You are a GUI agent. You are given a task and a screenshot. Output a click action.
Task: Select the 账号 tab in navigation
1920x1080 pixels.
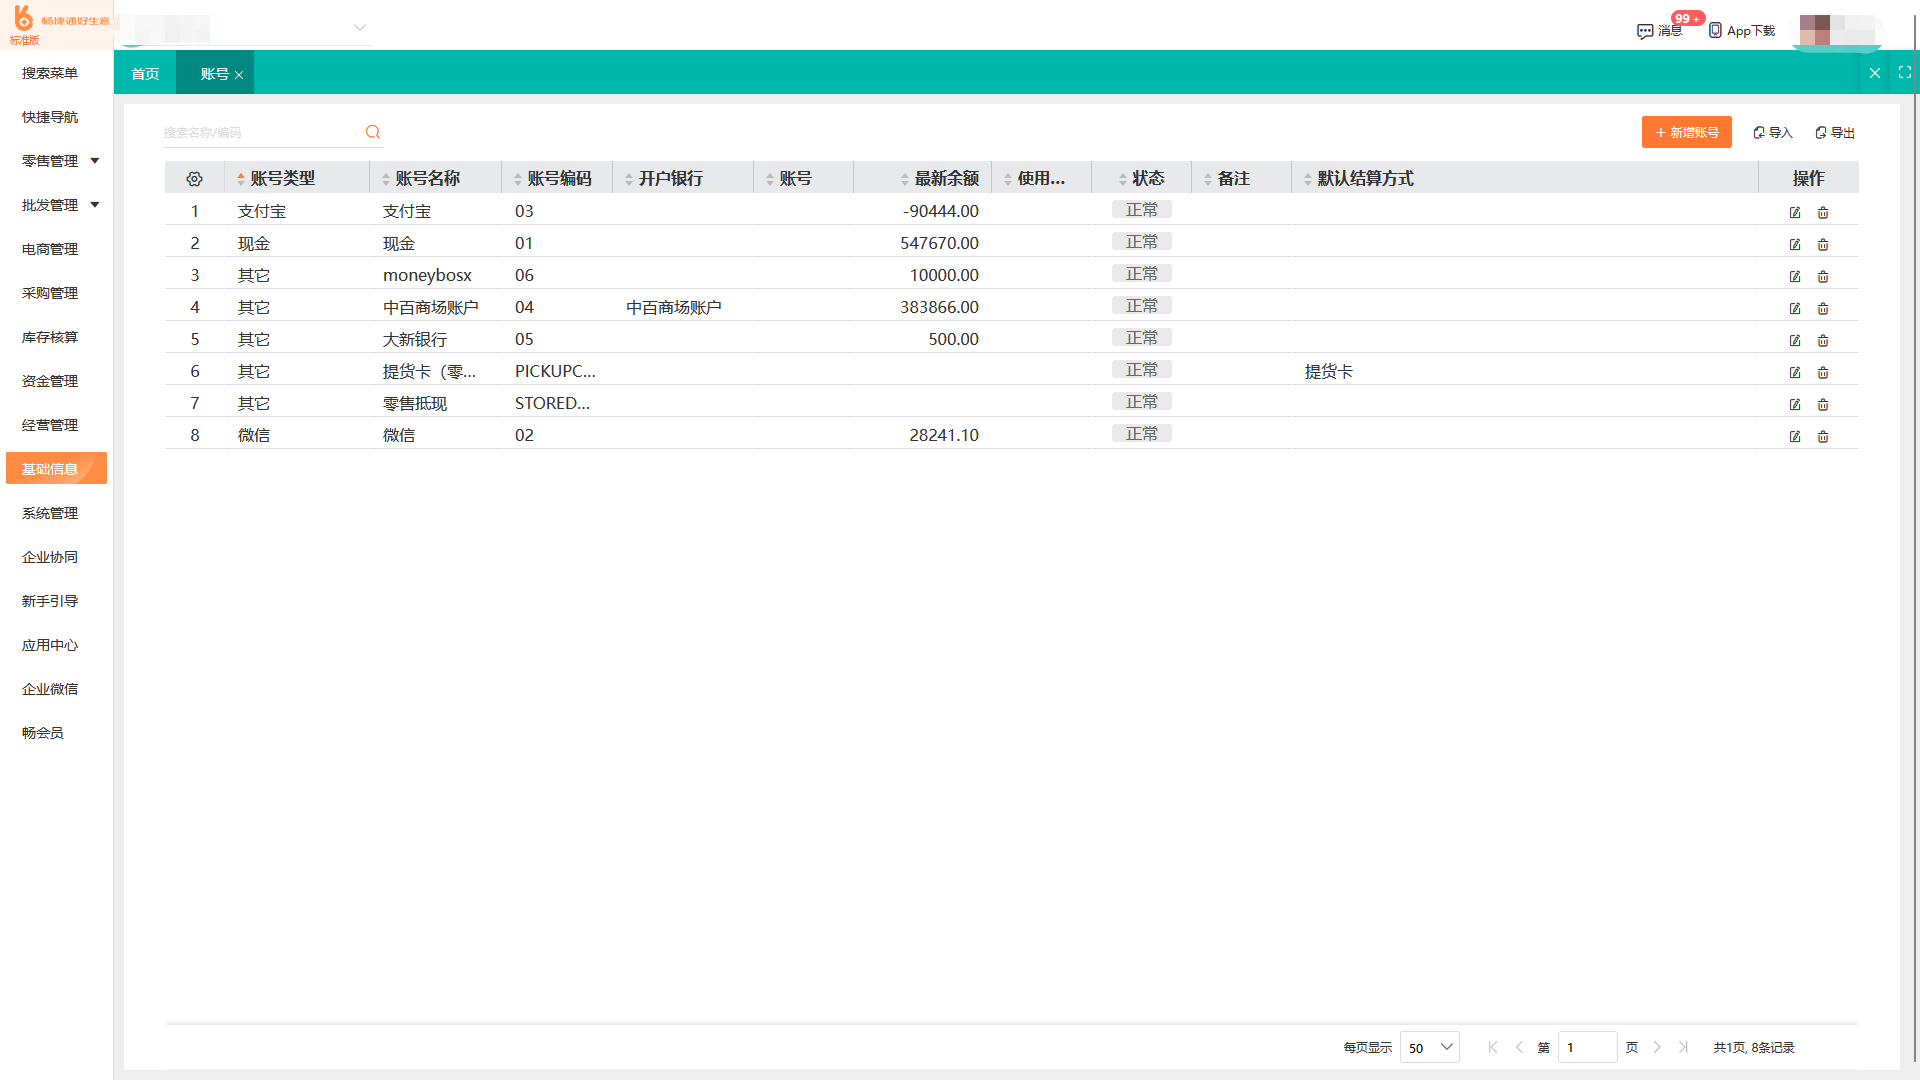click(216, 73)
